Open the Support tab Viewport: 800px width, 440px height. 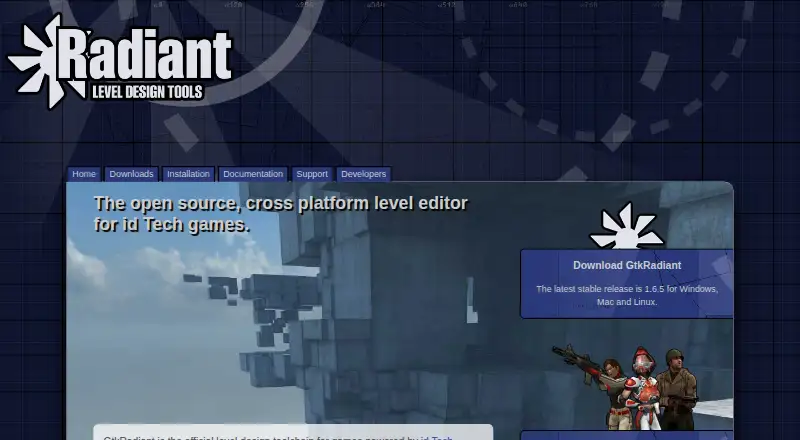[312, 174]
